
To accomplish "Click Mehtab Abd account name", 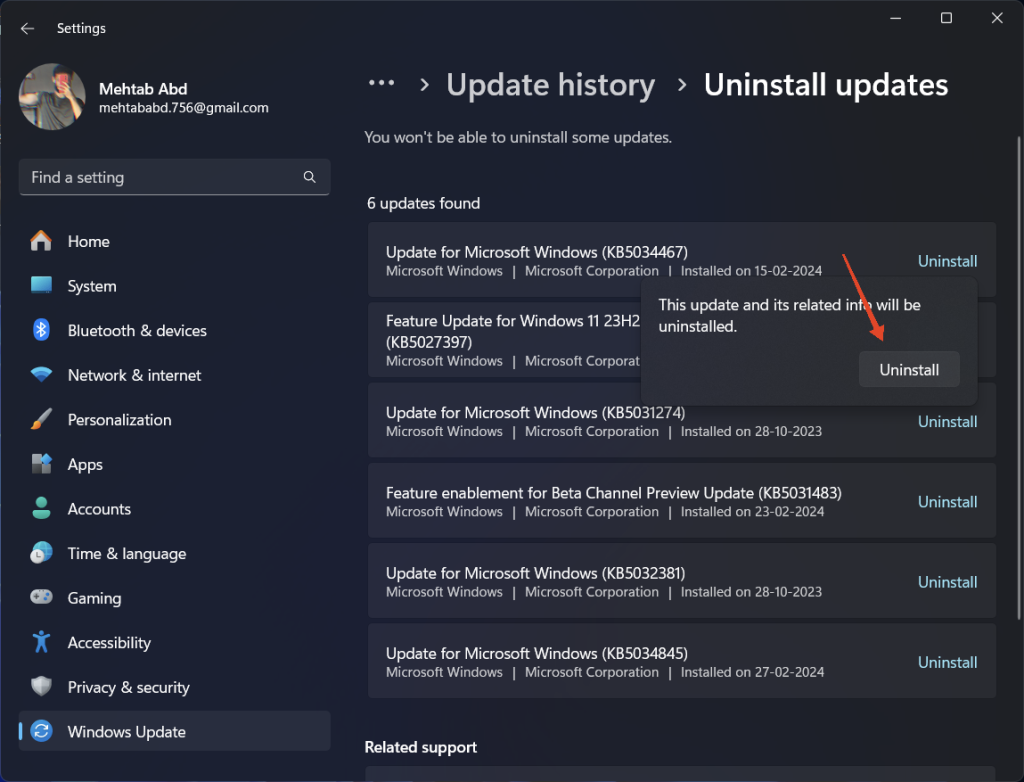I will [143, 89].
